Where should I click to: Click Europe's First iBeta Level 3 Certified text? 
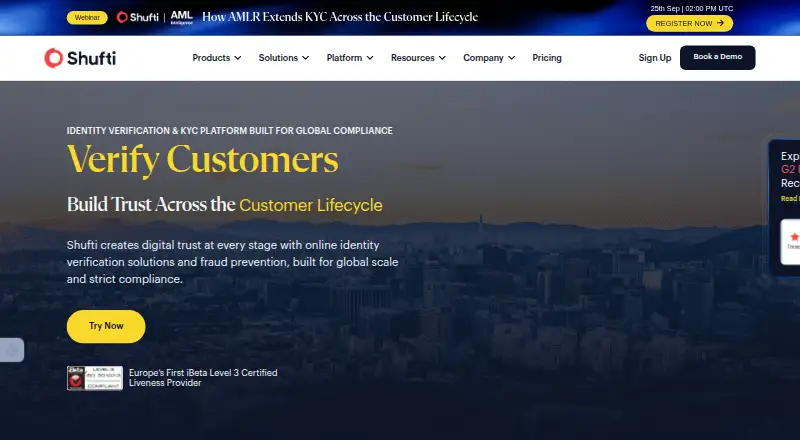click(203, 378)
